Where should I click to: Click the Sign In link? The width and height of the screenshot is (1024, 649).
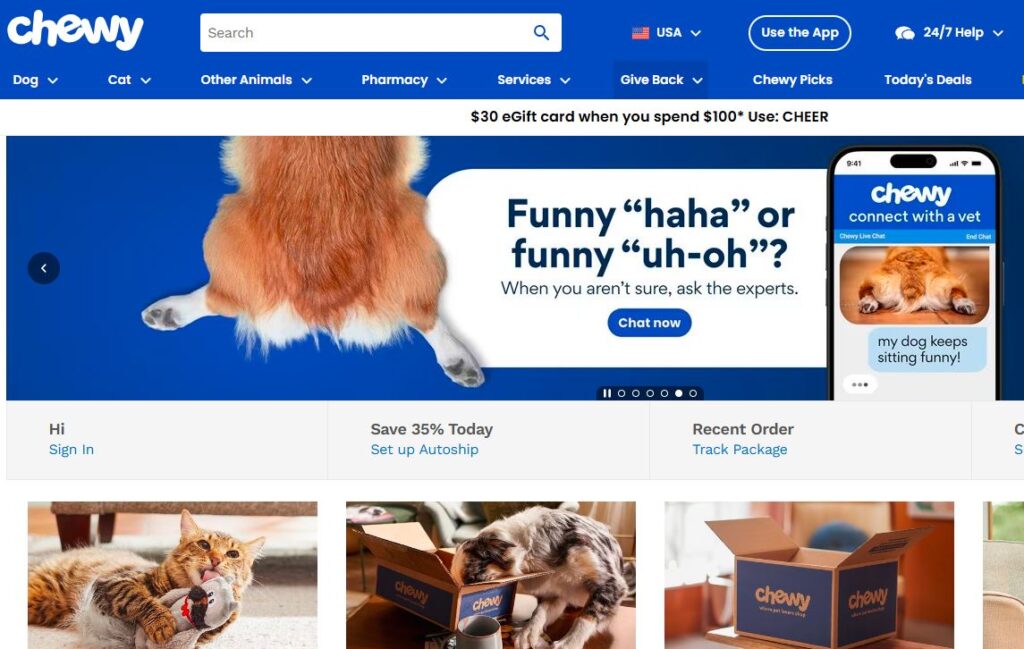point(71,449)
